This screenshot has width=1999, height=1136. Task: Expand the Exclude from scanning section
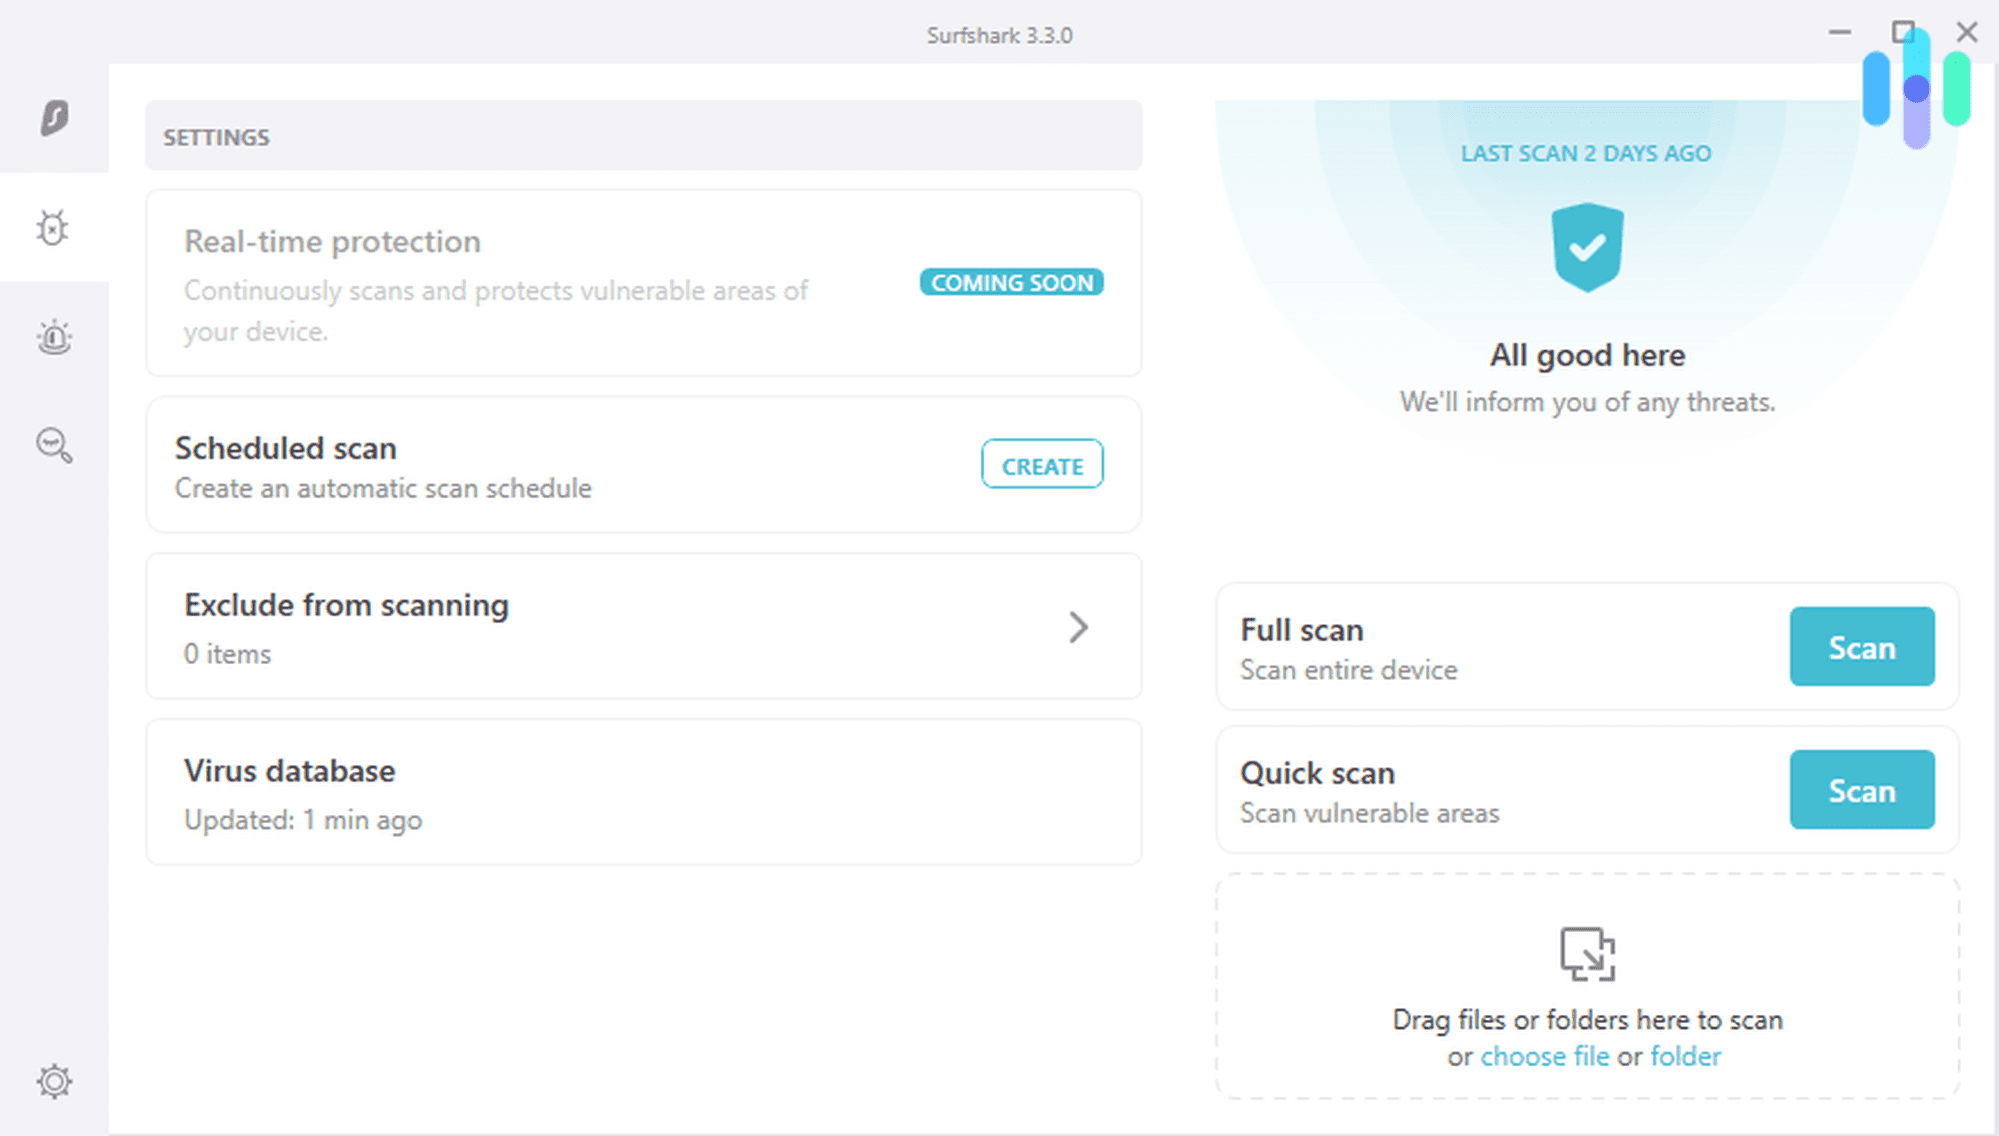[x=1083, y=628]
